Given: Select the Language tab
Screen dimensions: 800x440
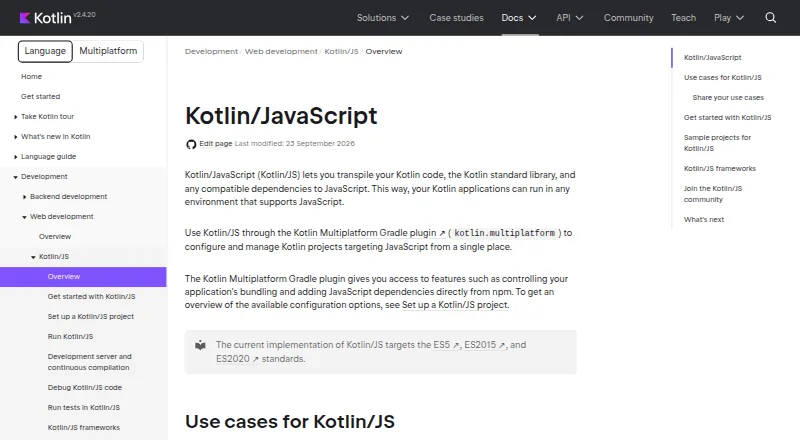Looking at the screenshot, I should (45, 51).
